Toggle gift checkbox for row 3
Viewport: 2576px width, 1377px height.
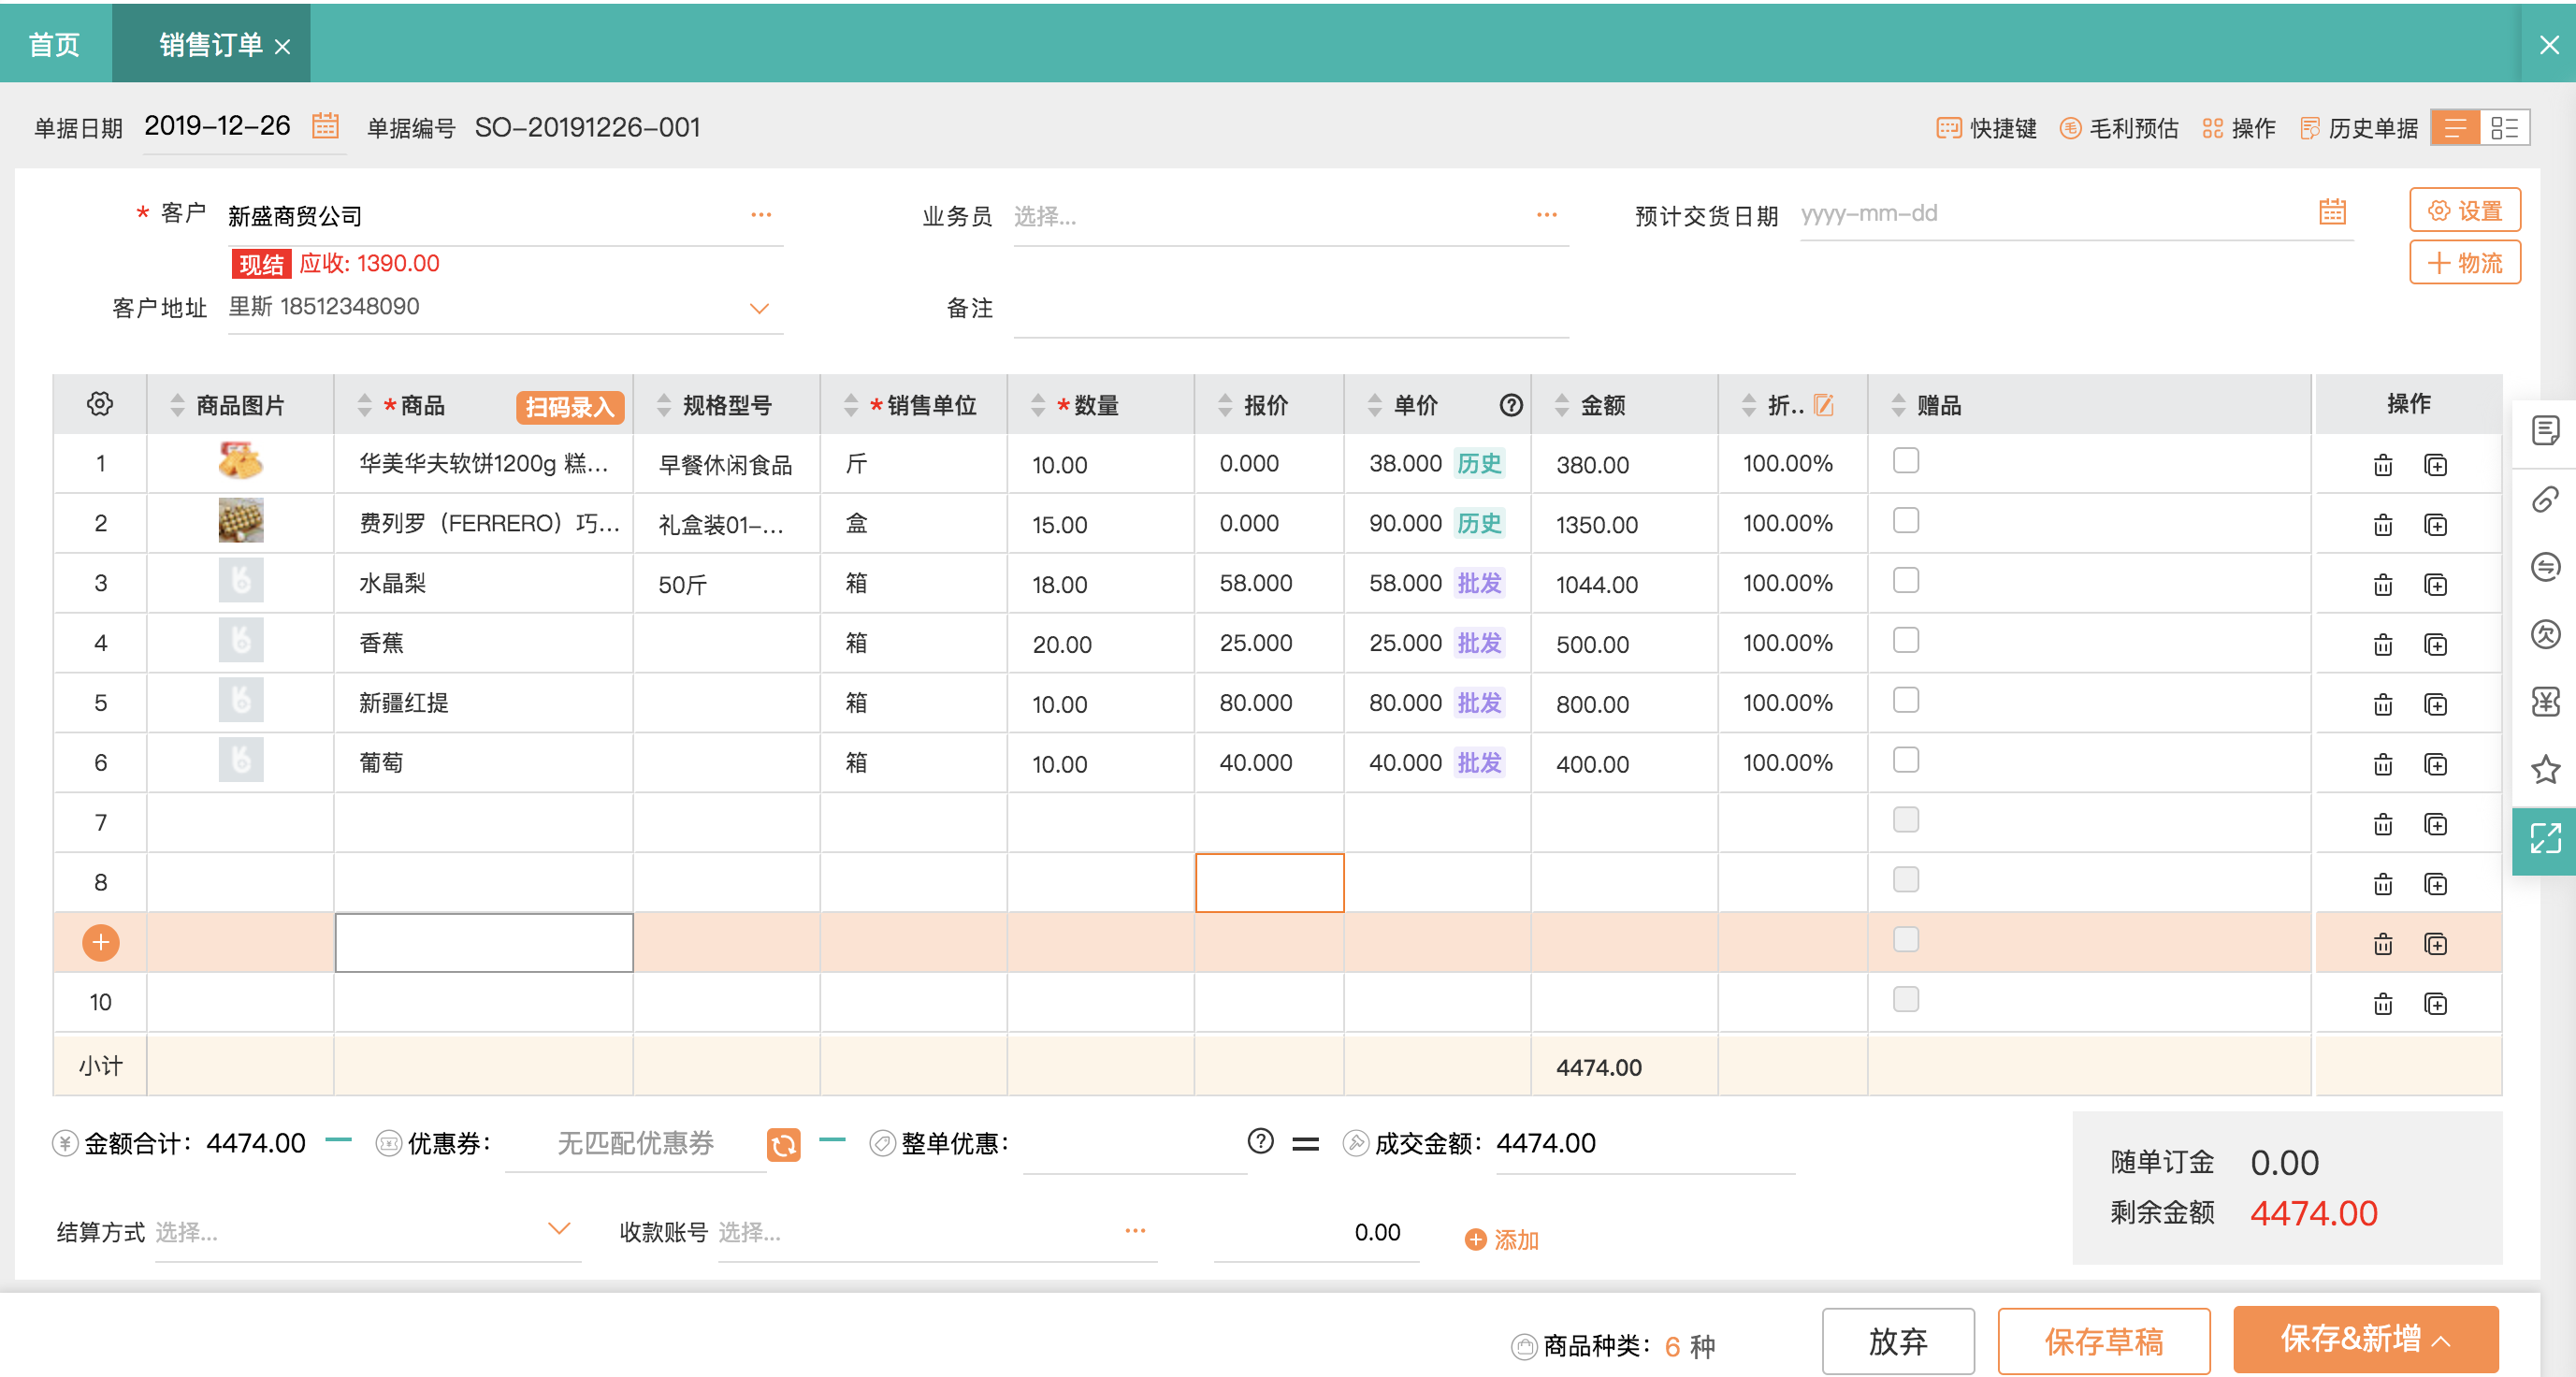pyautogui.click(x=1912, y=583)
